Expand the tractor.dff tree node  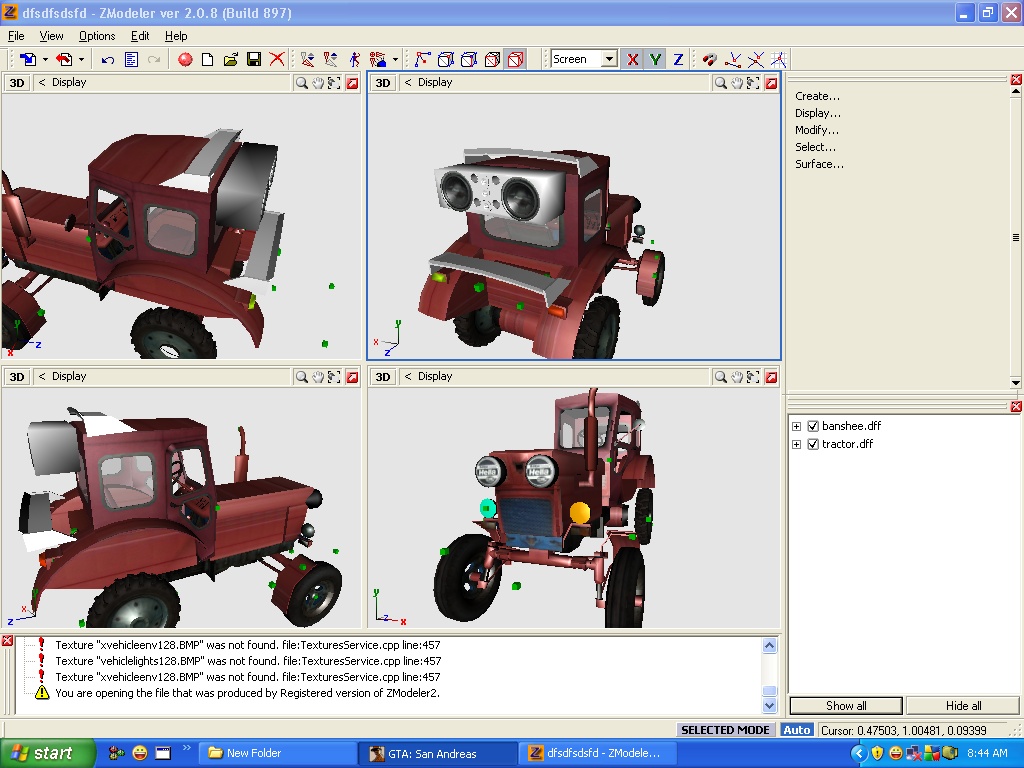click(x=797, y=444)
